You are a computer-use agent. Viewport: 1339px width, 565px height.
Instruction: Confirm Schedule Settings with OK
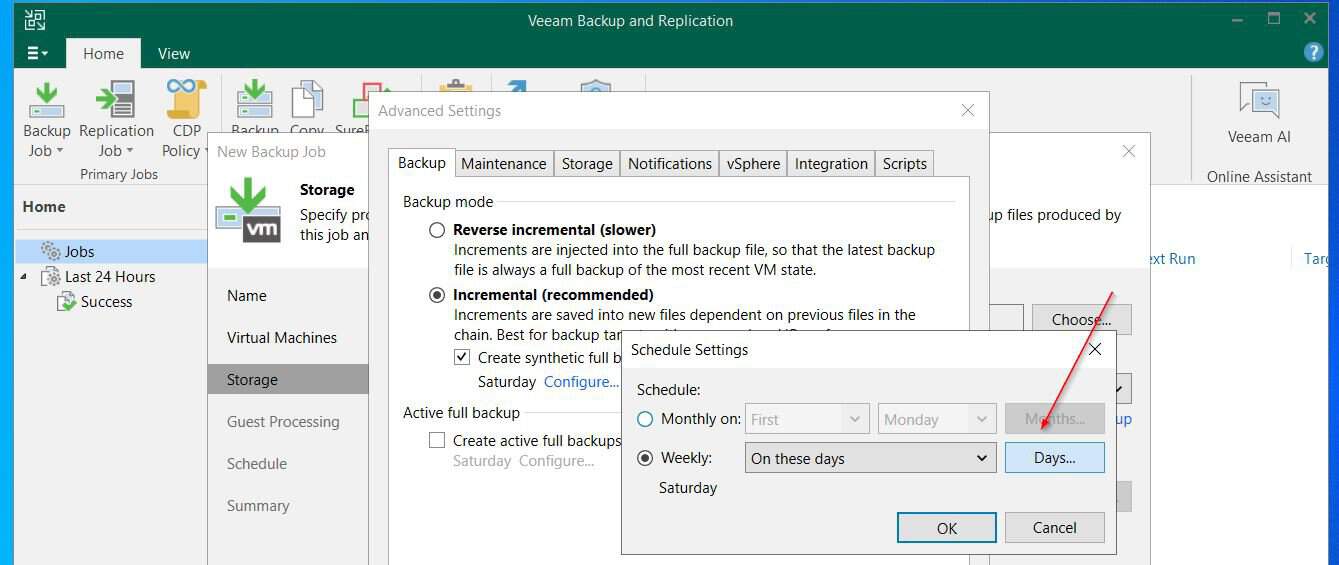point(947,528)
